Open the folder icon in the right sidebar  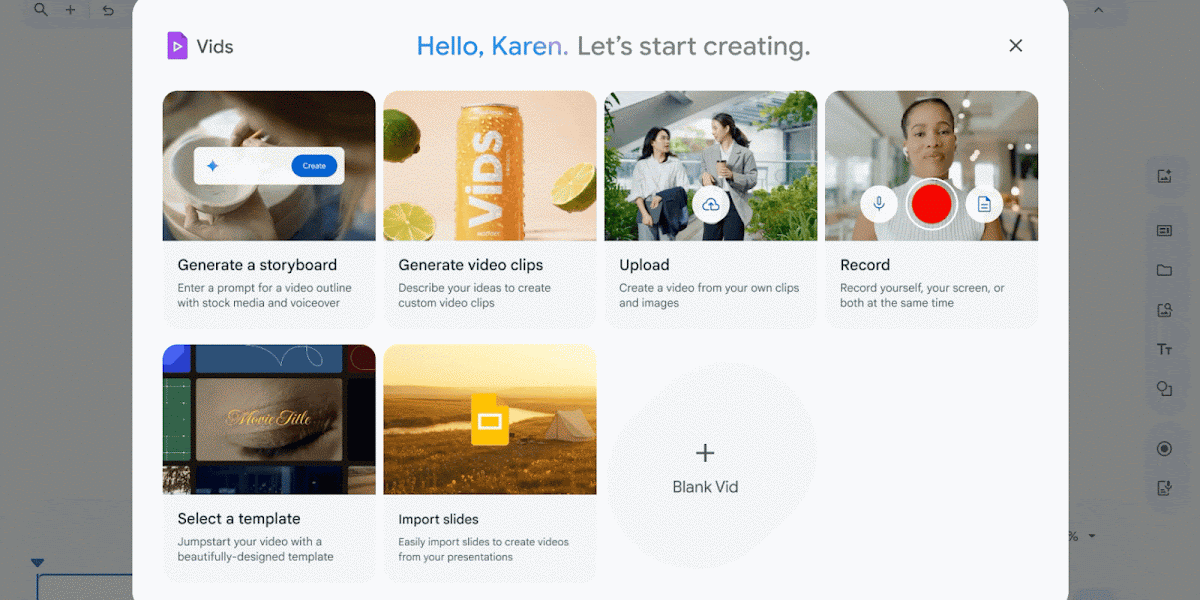(1165, 269)
